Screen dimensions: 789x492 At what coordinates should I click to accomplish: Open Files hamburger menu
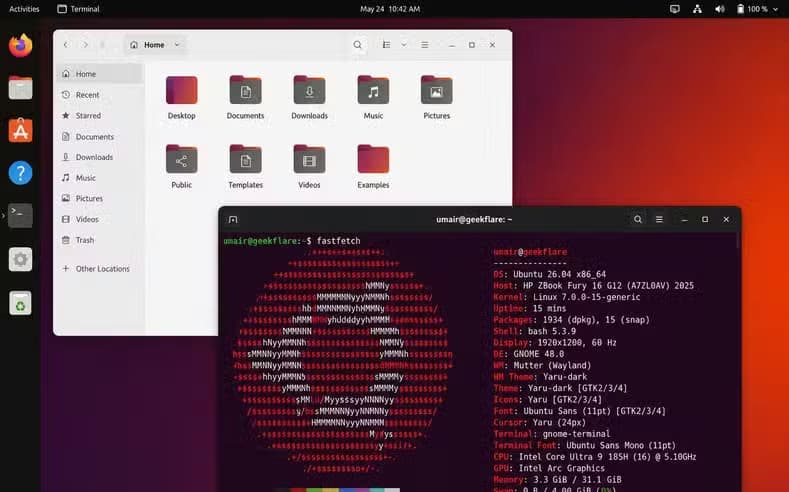[x=425, y=45]
